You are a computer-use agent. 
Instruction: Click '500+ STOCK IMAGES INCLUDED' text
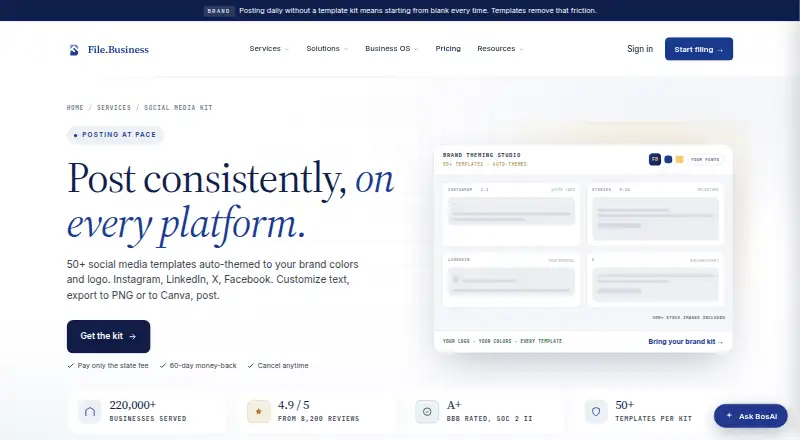point(688,317)
